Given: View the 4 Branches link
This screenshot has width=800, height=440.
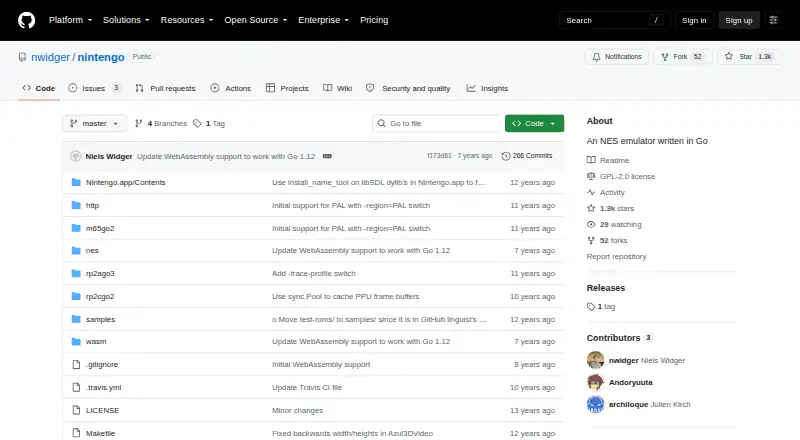Looking at the screenshot, I should point(161,124).
